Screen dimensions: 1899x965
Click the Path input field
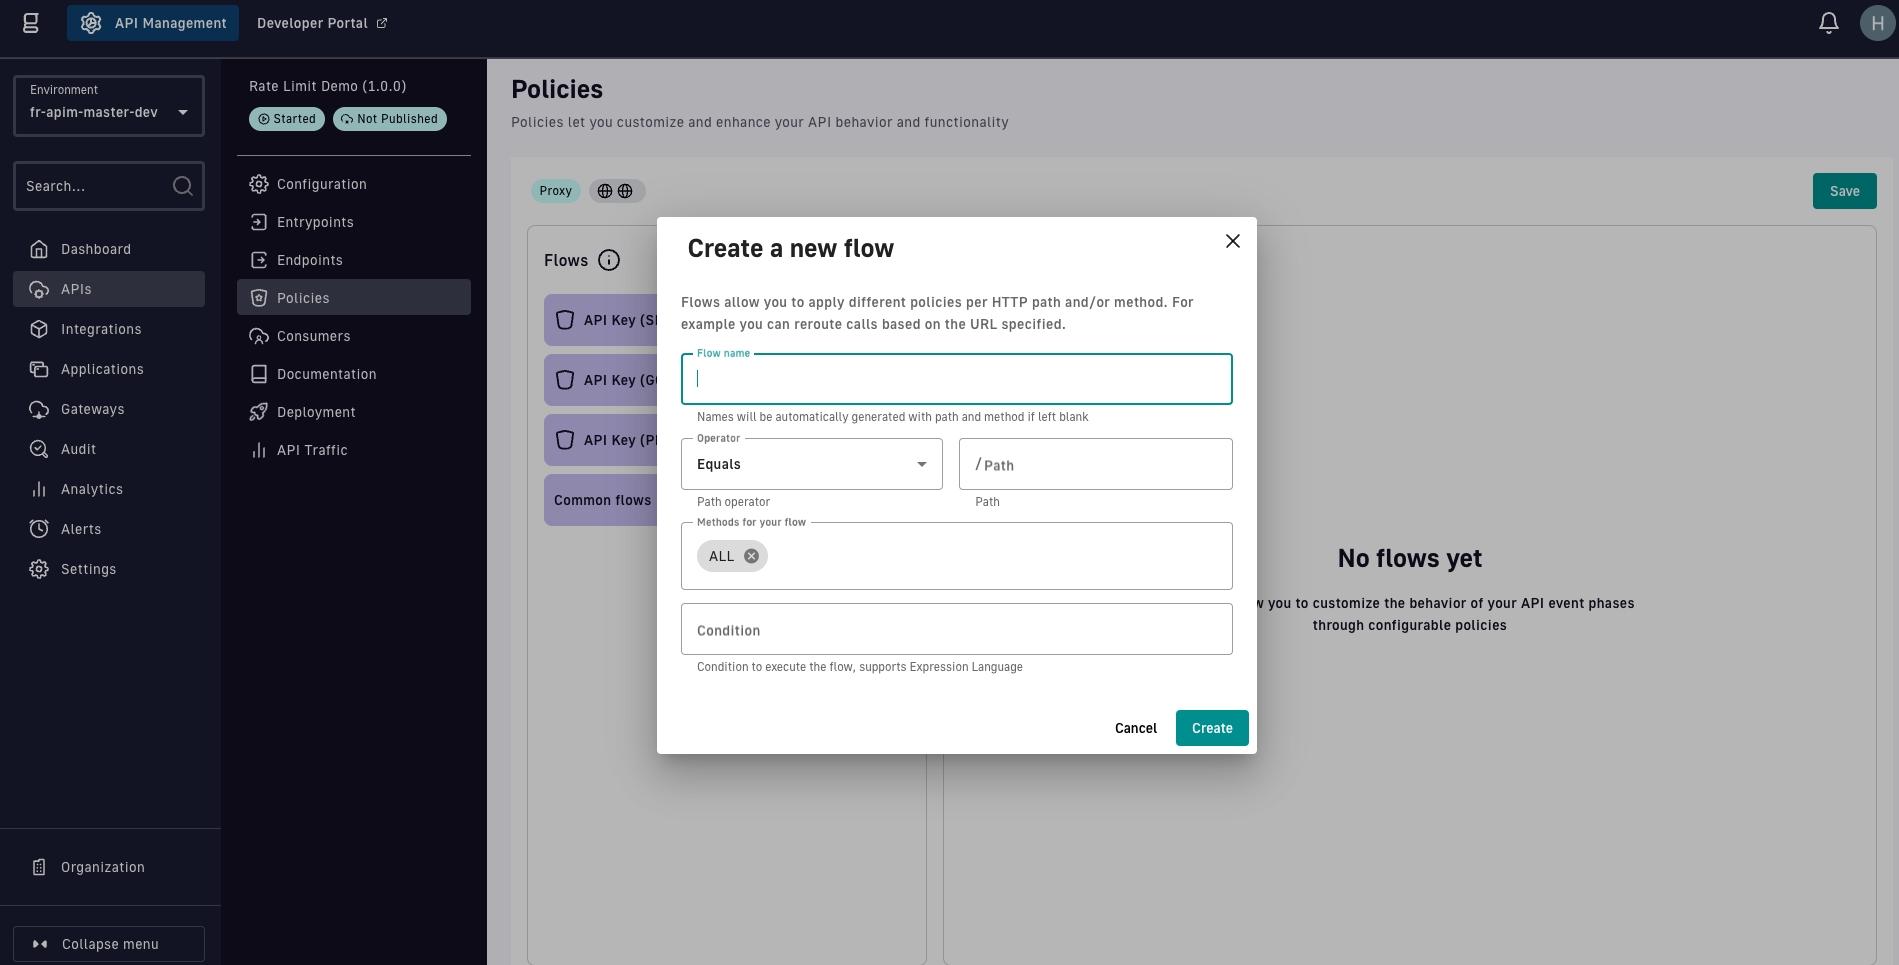[1100, 465]
